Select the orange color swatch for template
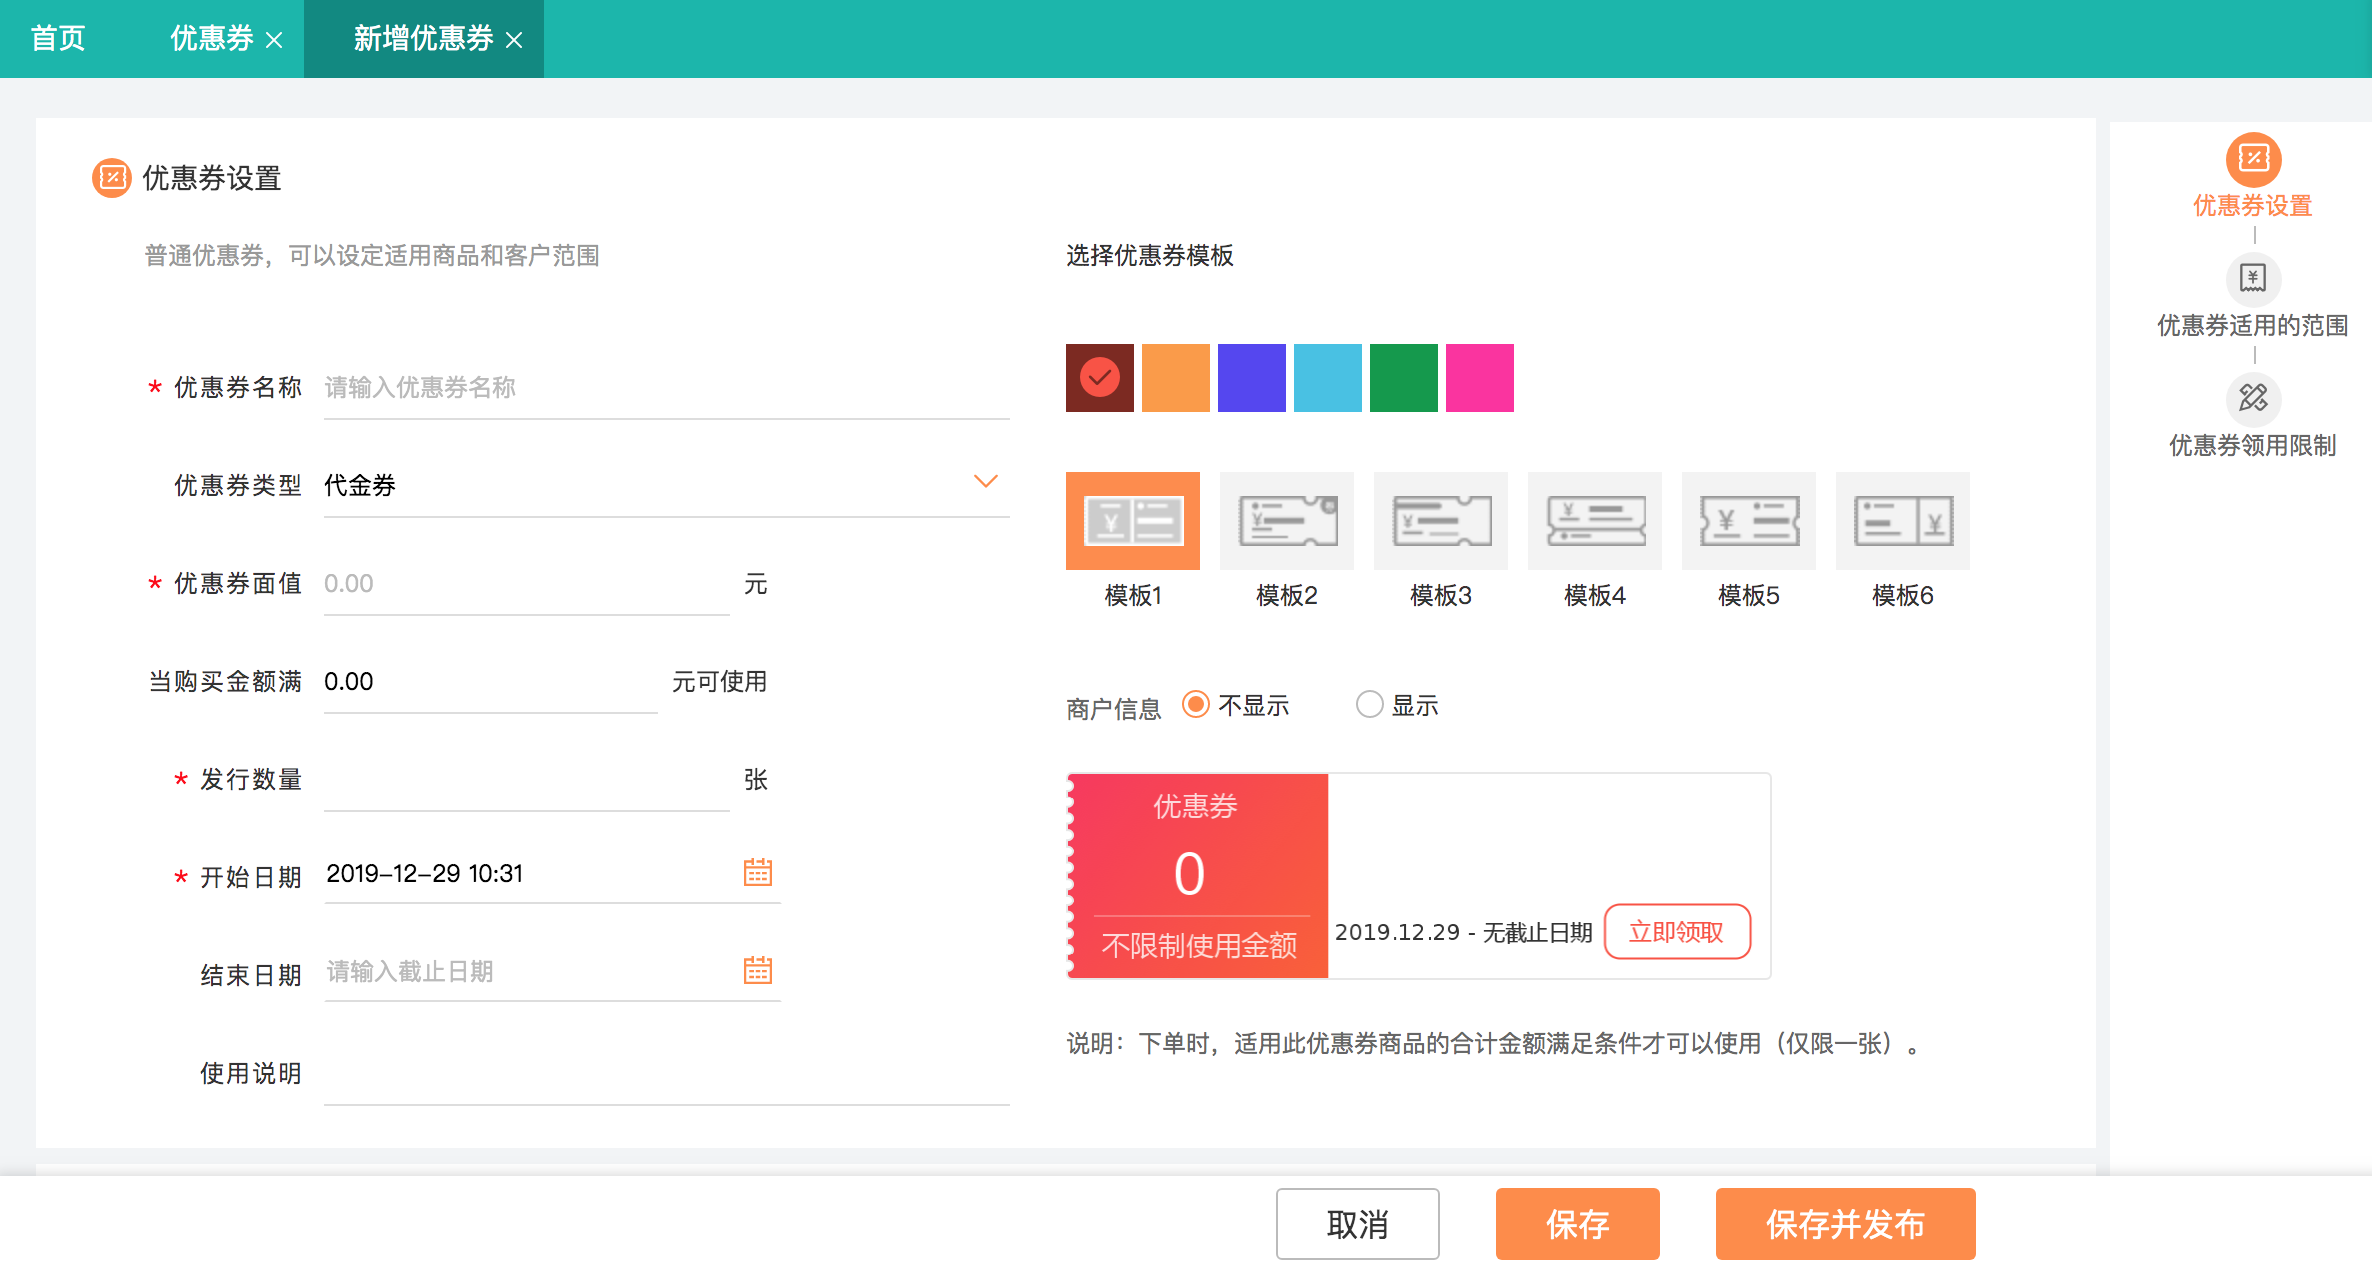 coord(1177,377)
